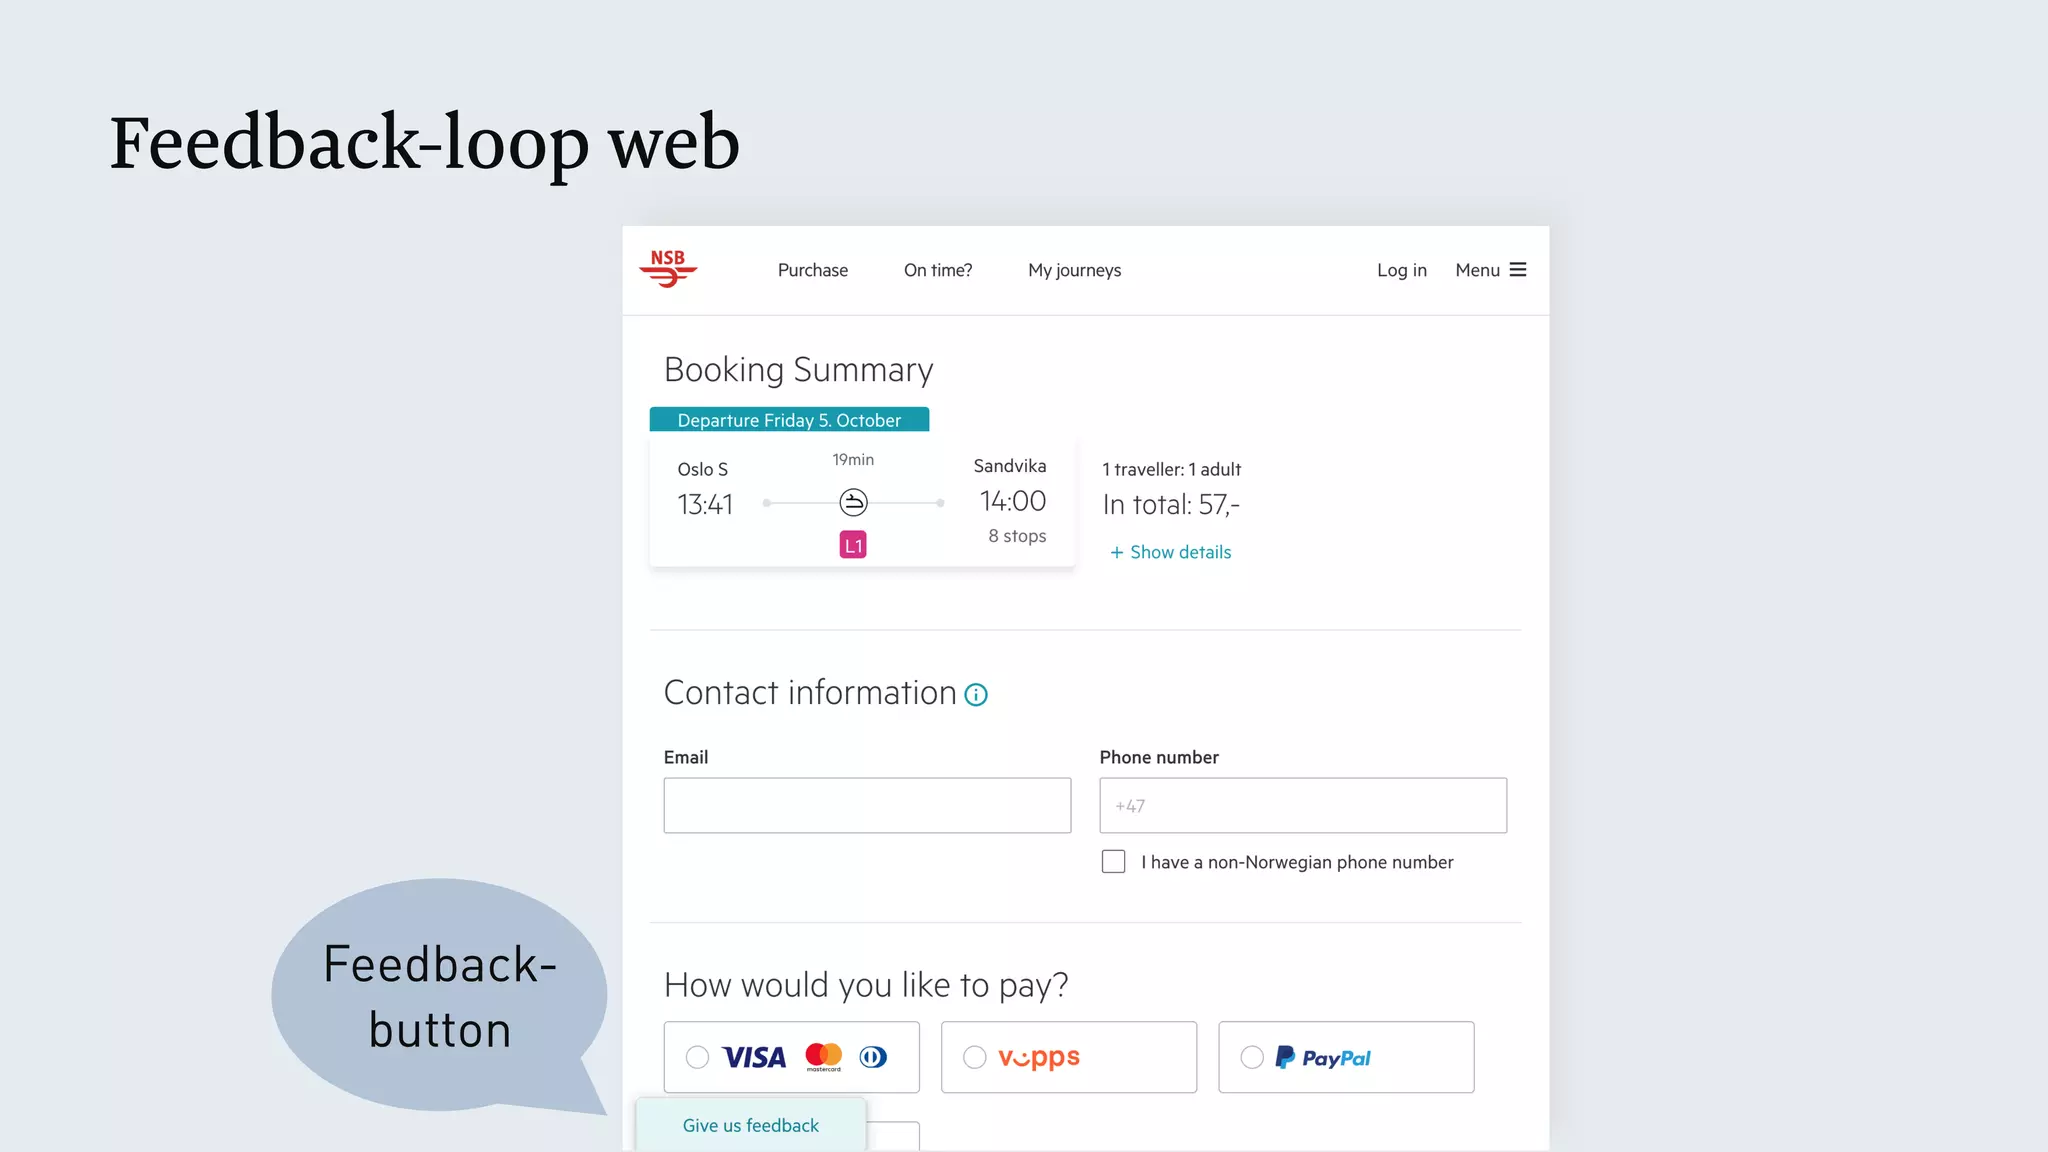Expand the Show details section

tap(1170, 551)
